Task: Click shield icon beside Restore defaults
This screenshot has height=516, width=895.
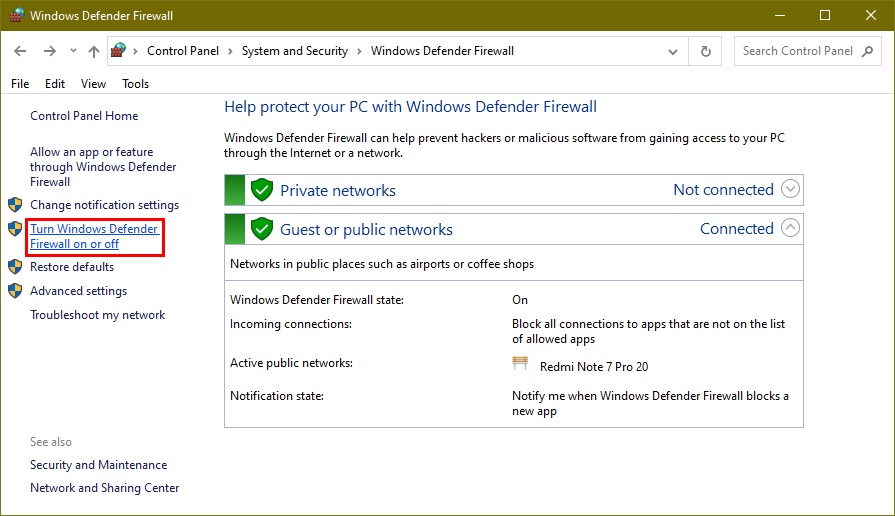Action: [15, 267]
